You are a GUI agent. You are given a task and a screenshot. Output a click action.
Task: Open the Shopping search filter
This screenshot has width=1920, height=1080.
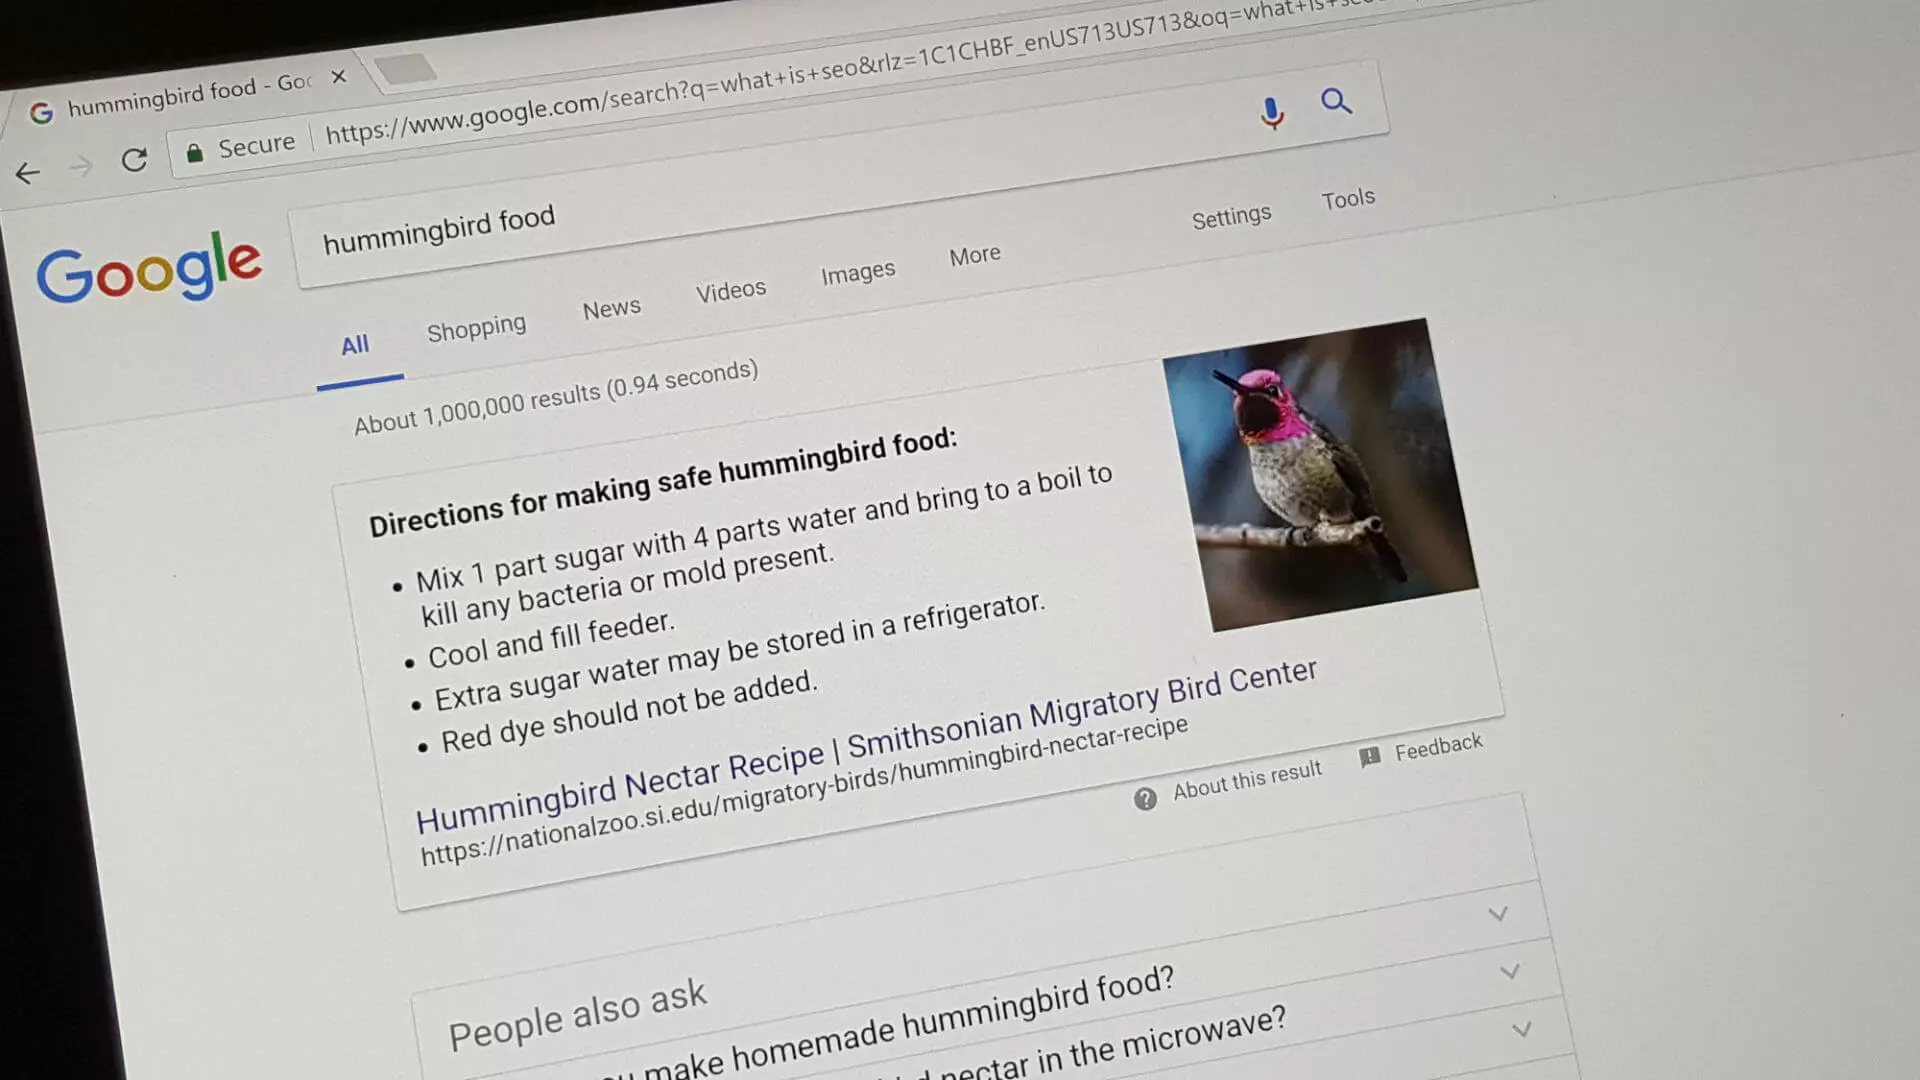tap(479, 326)
